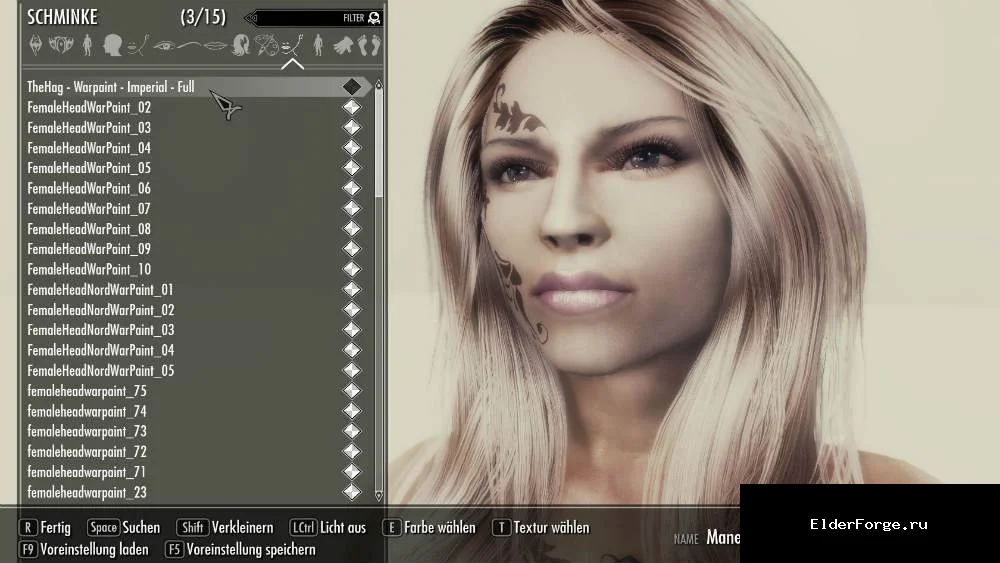Click the scrollbar up arrow of list
1000x563 pixels.
(379, 86)
